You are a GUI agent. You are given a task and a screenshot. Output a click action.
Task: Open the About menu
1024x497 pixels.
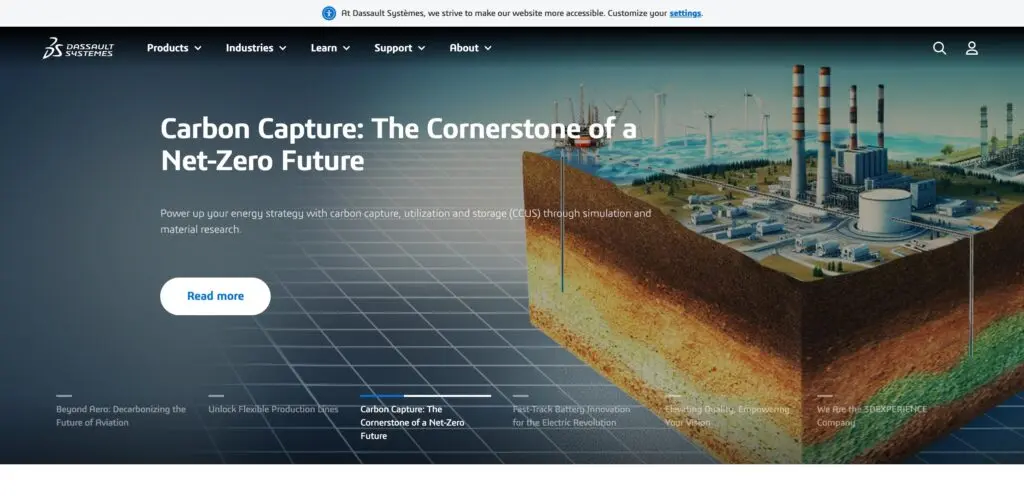click(470, 48)
